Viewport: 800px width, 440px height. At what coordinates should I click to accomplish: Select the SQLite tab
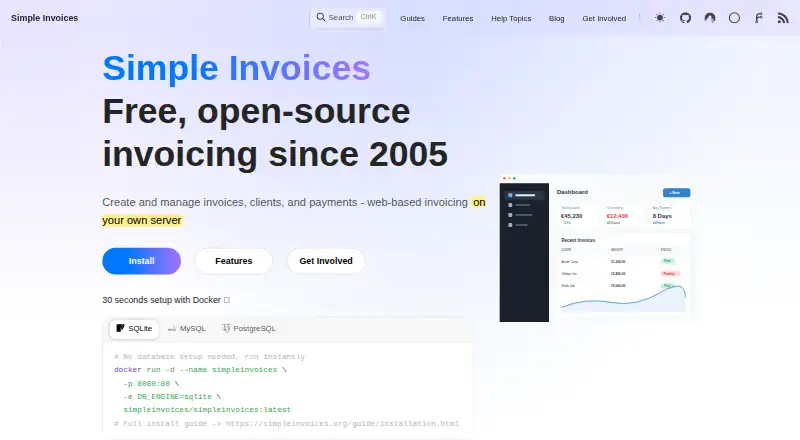134,329
